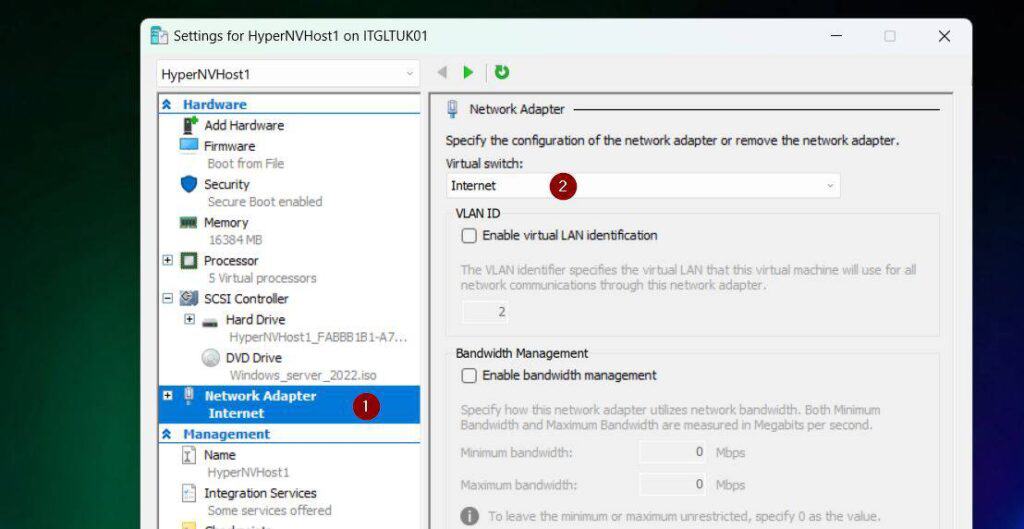
Task: Expand the Processor tree node
Action: pyautogui.click(x=167, y=260)
